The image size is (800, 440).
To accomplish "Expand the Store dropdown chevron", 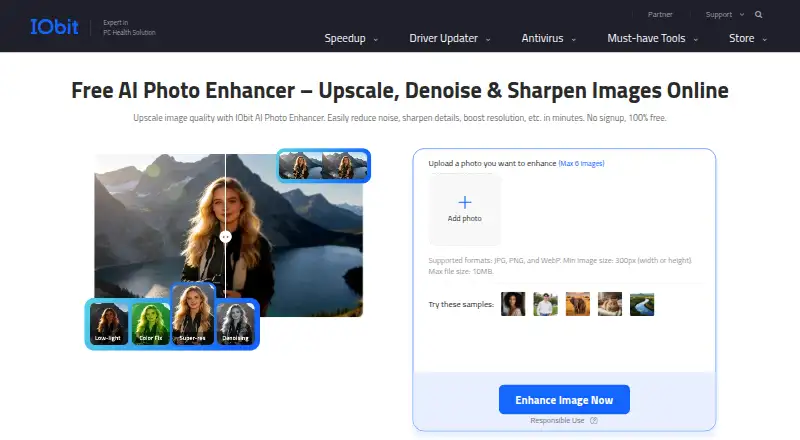I will click(764, 40).
